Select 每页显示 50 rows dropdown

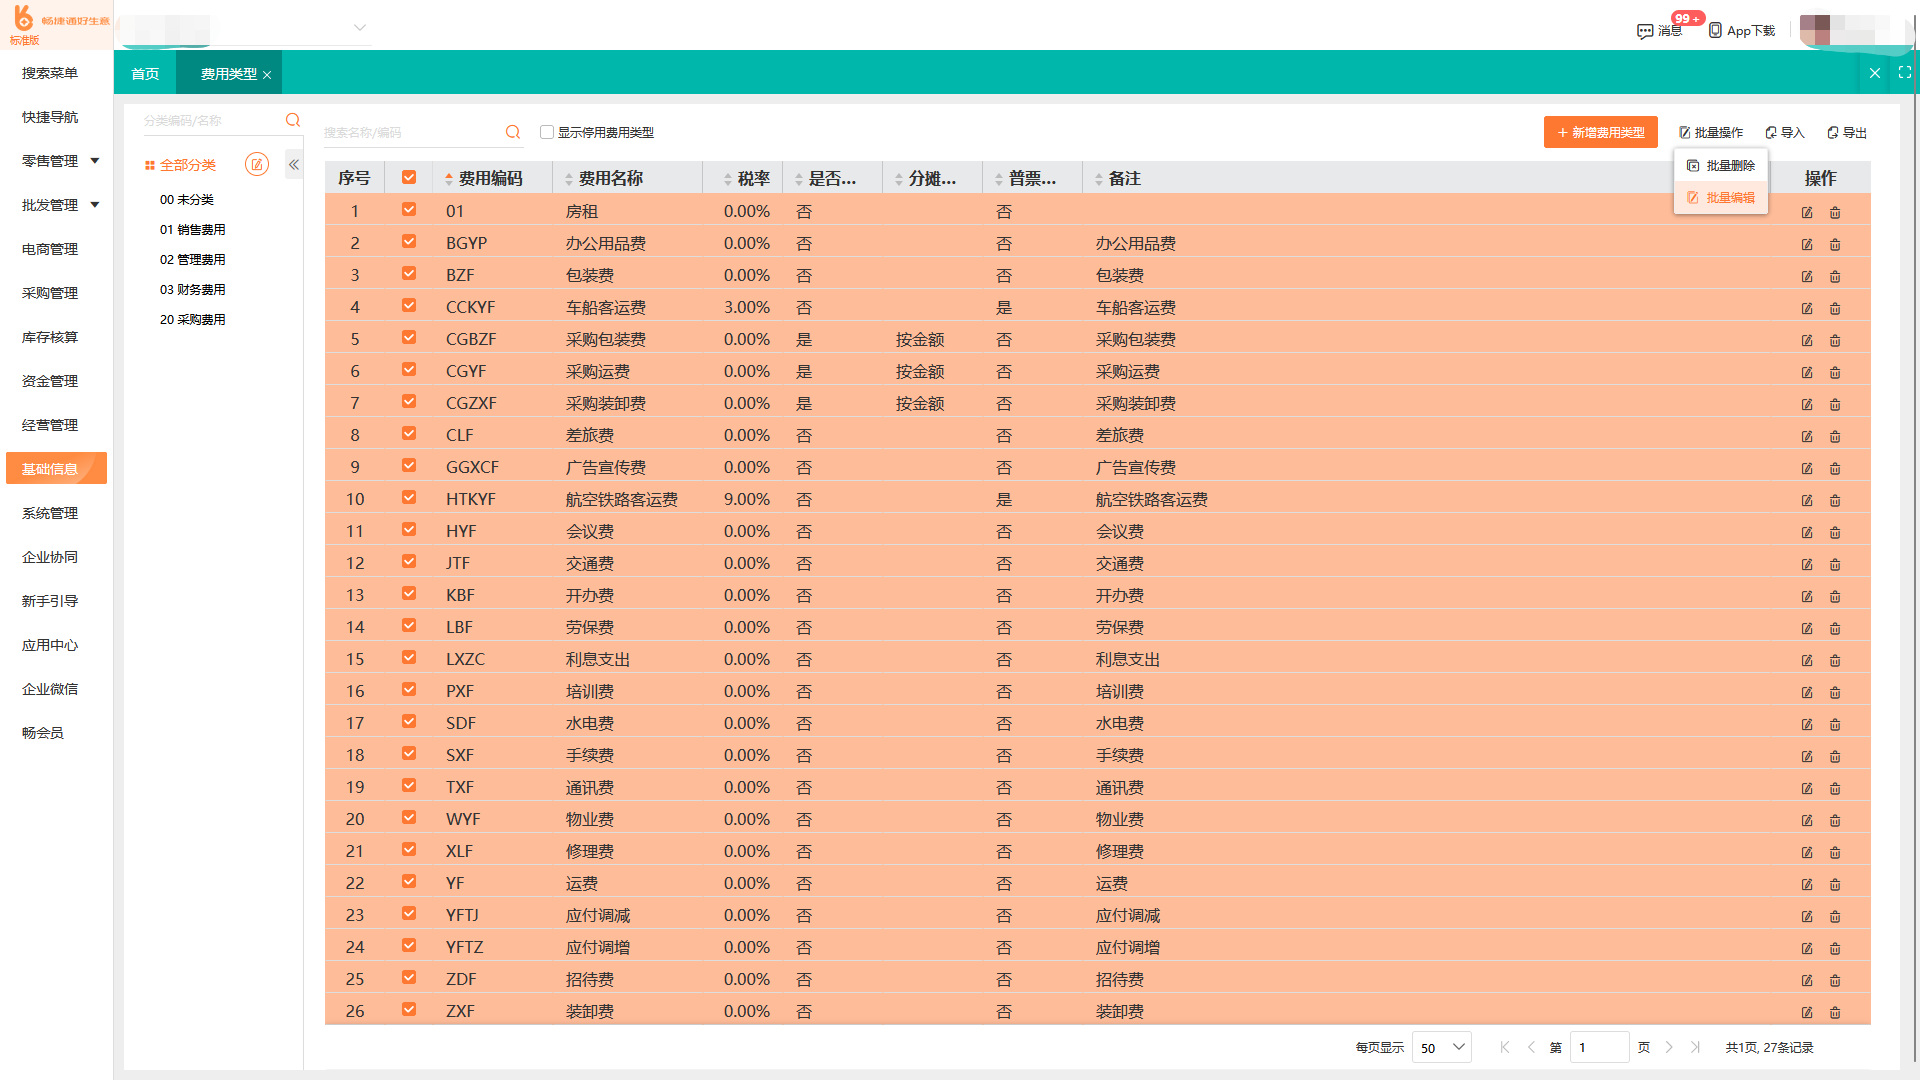tap(1441, 1048)
